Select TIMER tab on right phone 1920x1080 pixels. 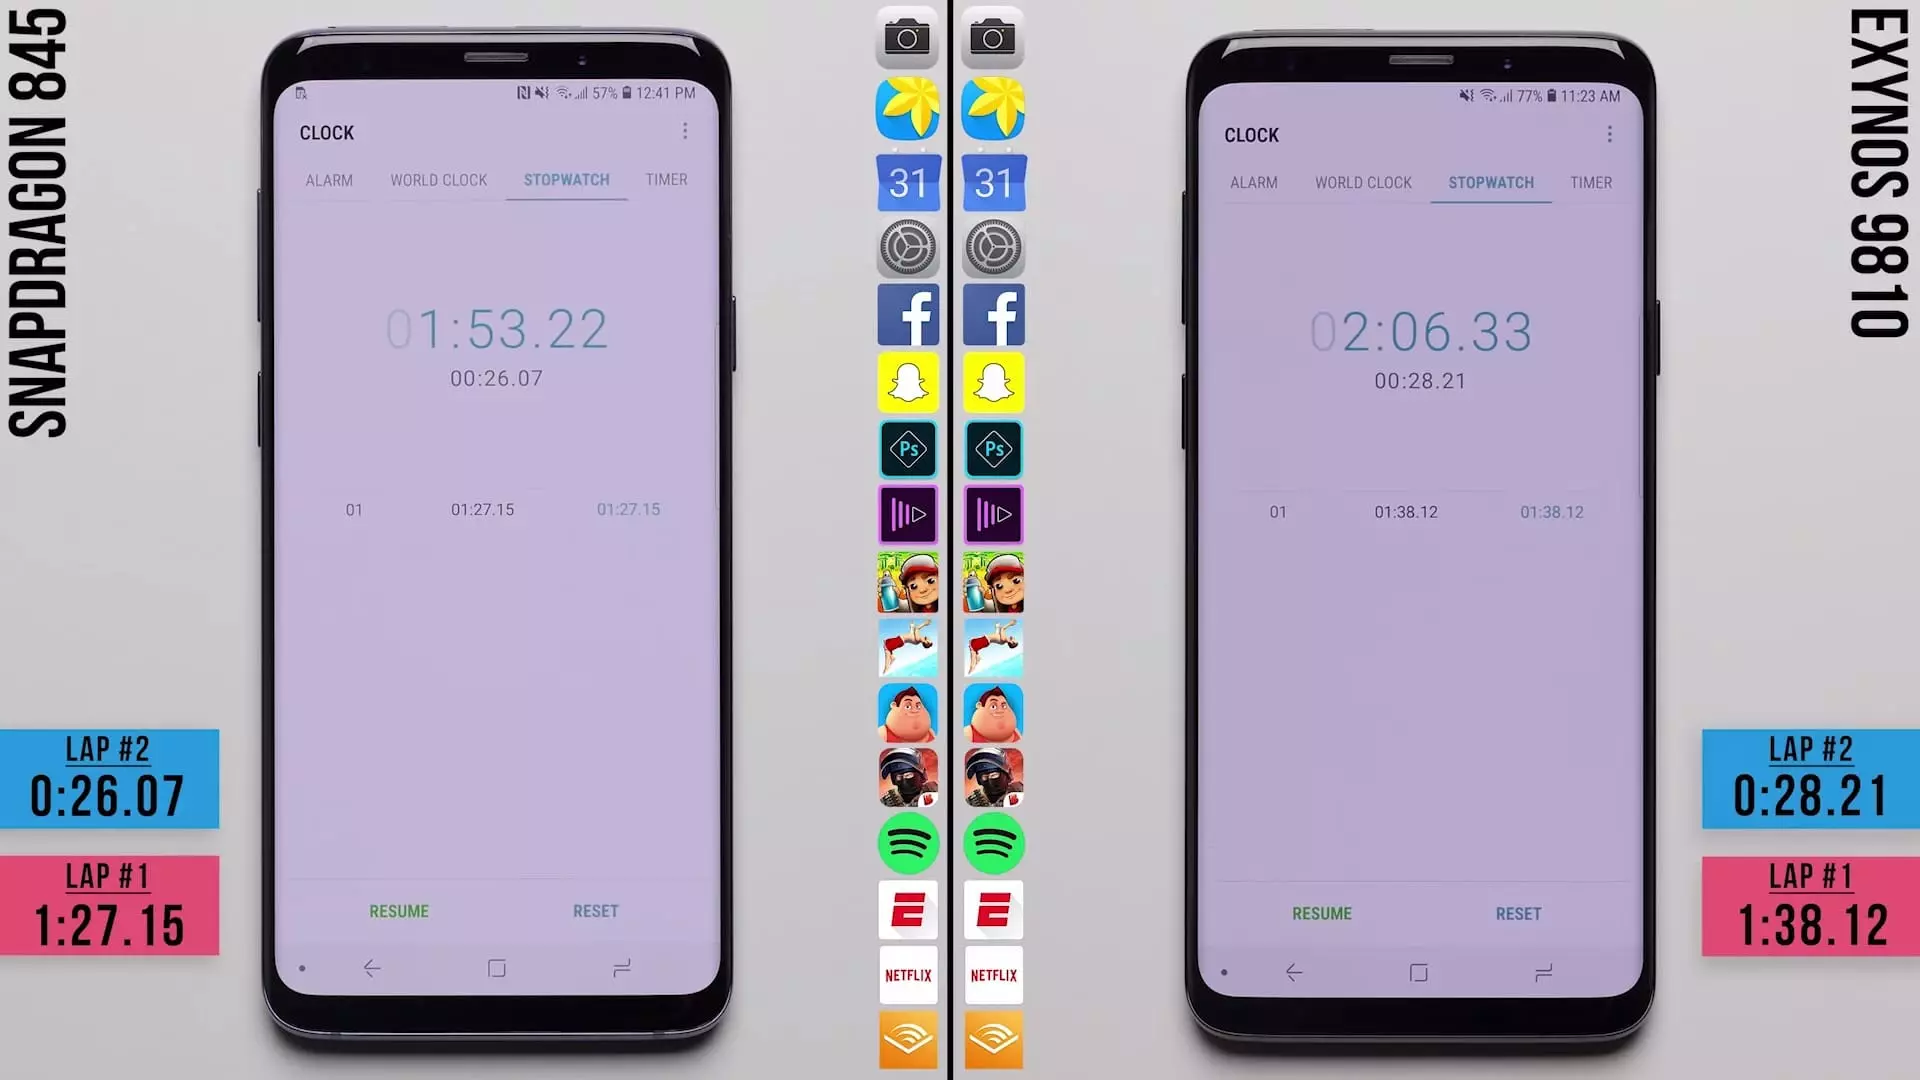pyautogui.click(x=1590, y=182)
